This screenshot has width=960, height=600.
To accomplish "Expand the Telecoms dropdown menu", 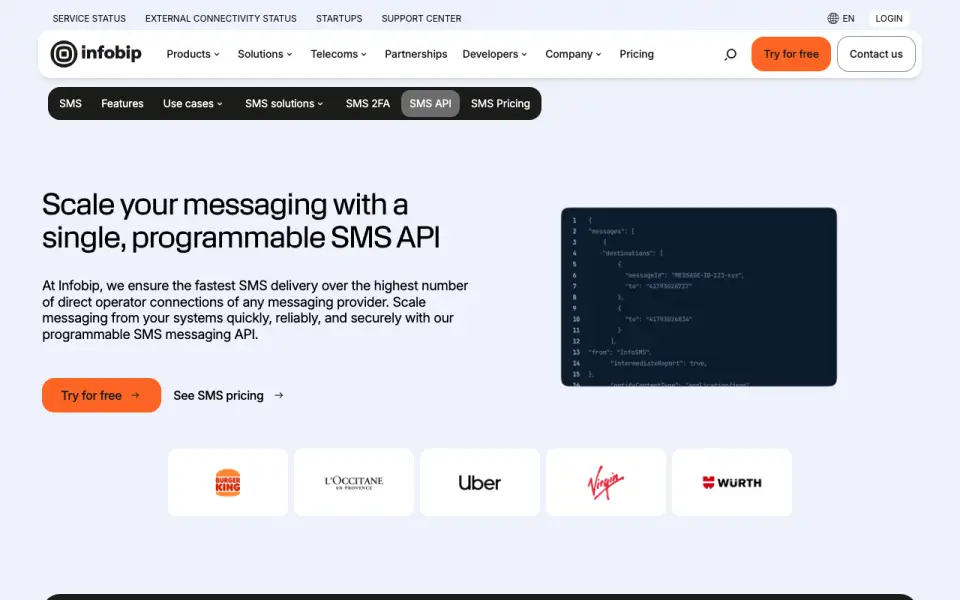I will (x=339, y=54).
